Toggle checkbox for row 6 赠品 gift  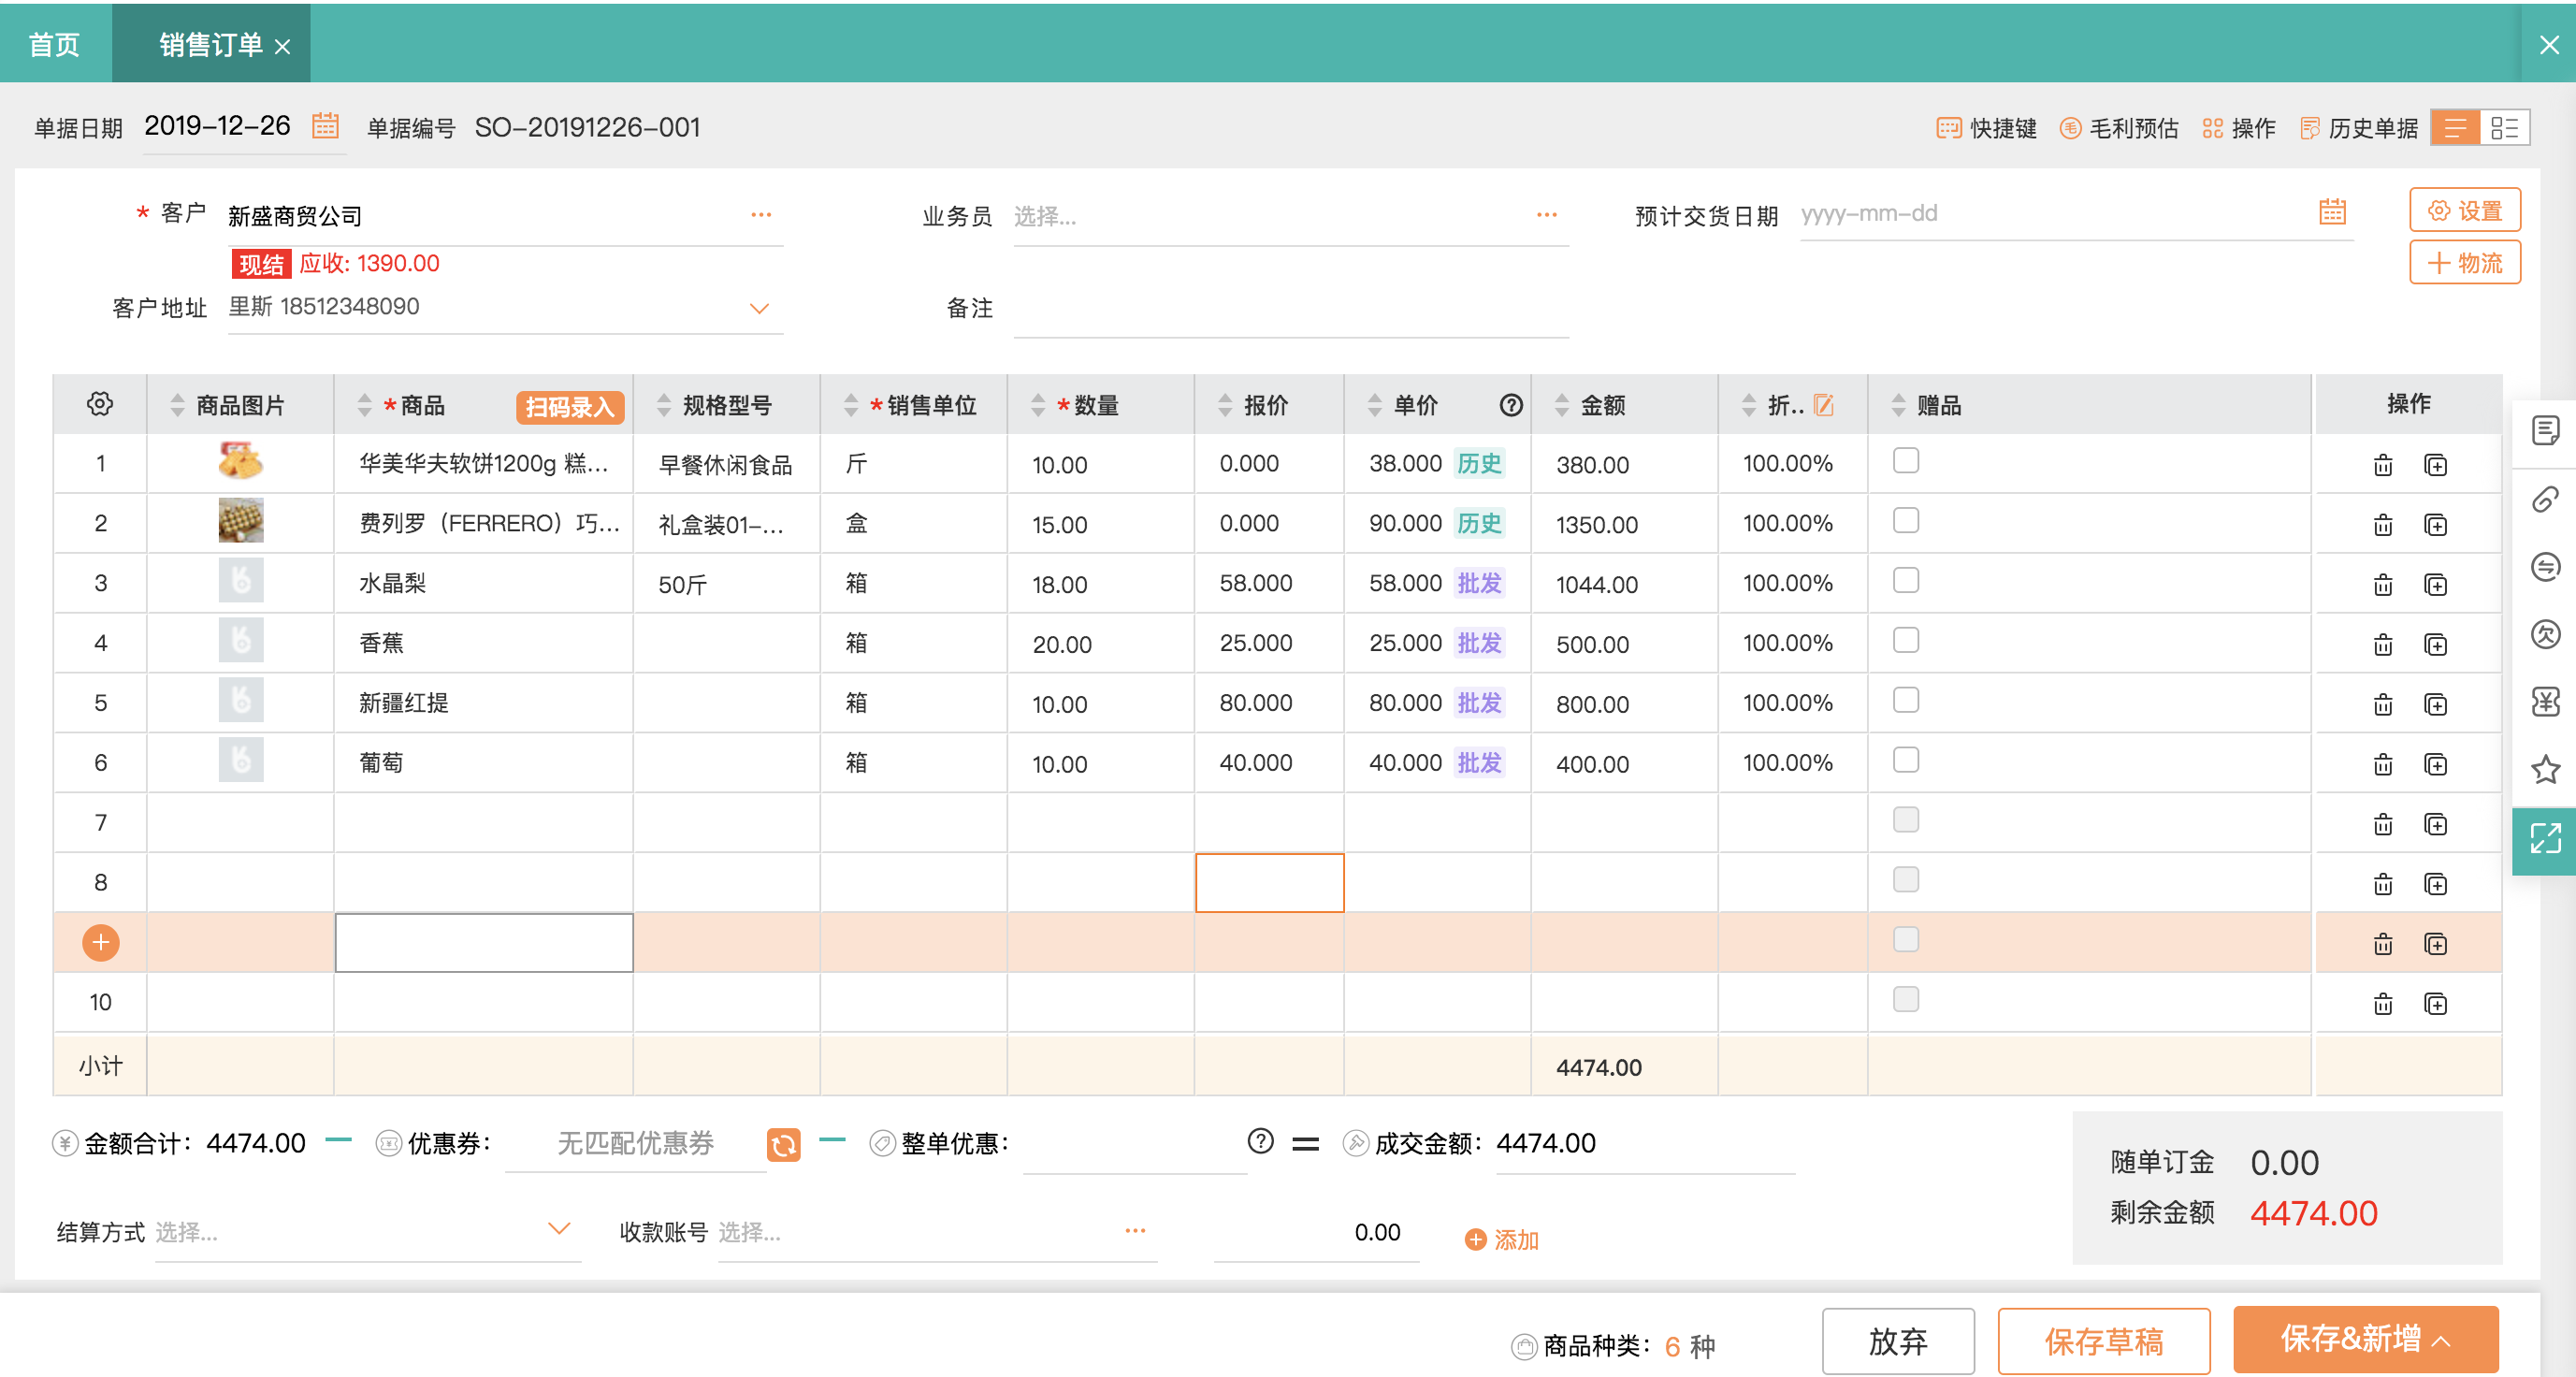(x=1906, y=761)
